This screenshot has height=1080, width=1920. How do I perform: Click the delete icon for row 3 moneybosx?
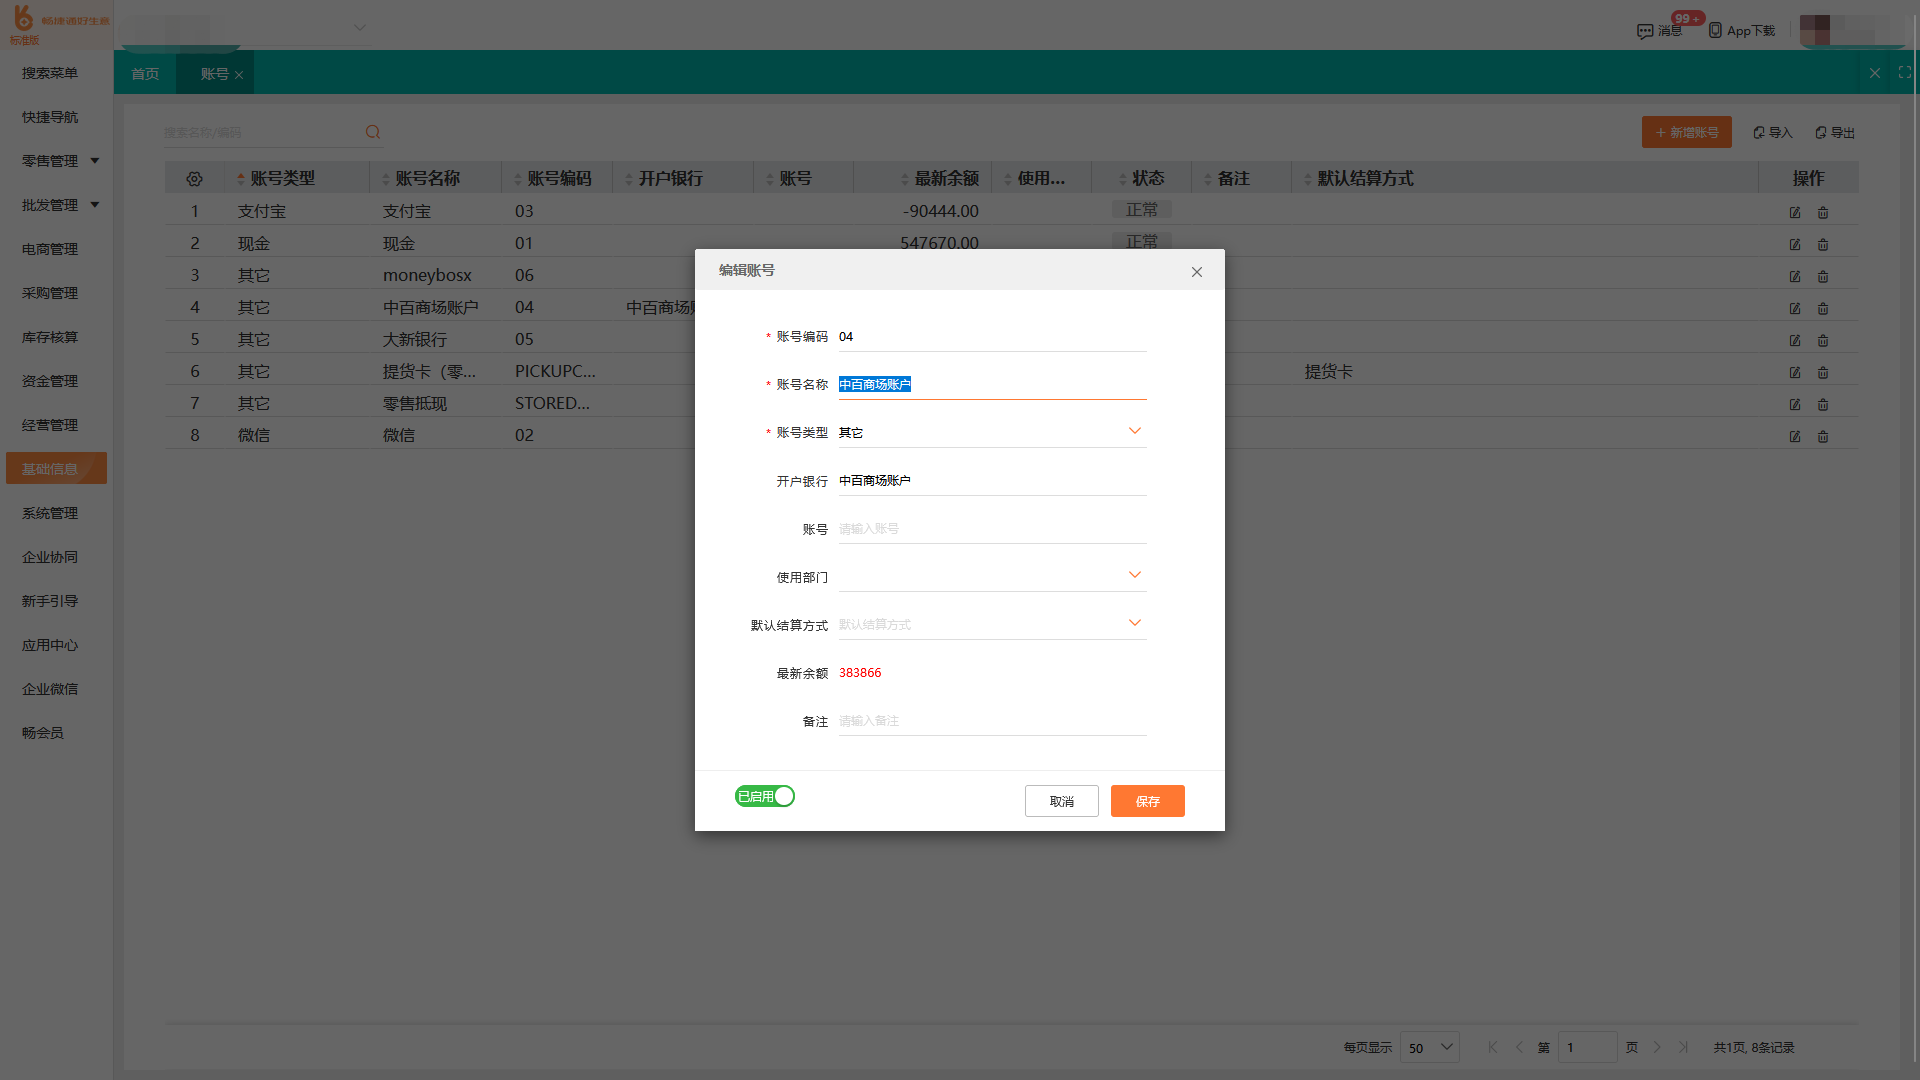1824,276
